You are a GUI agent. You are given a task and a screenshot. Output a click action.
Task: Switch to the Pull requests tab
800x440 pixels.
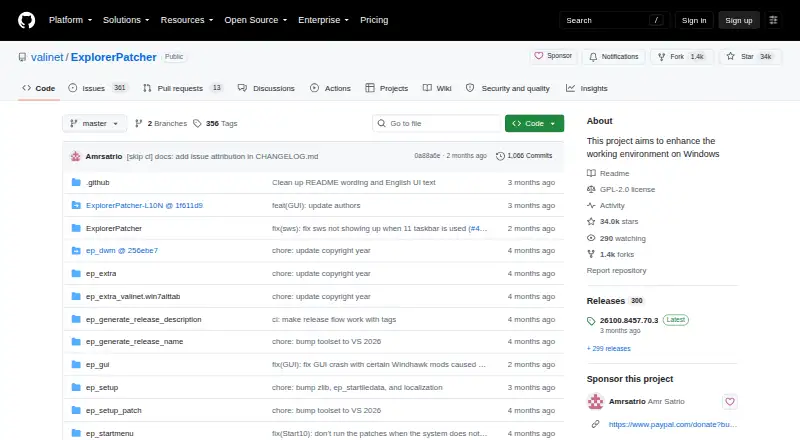click(x=183, y=88)
